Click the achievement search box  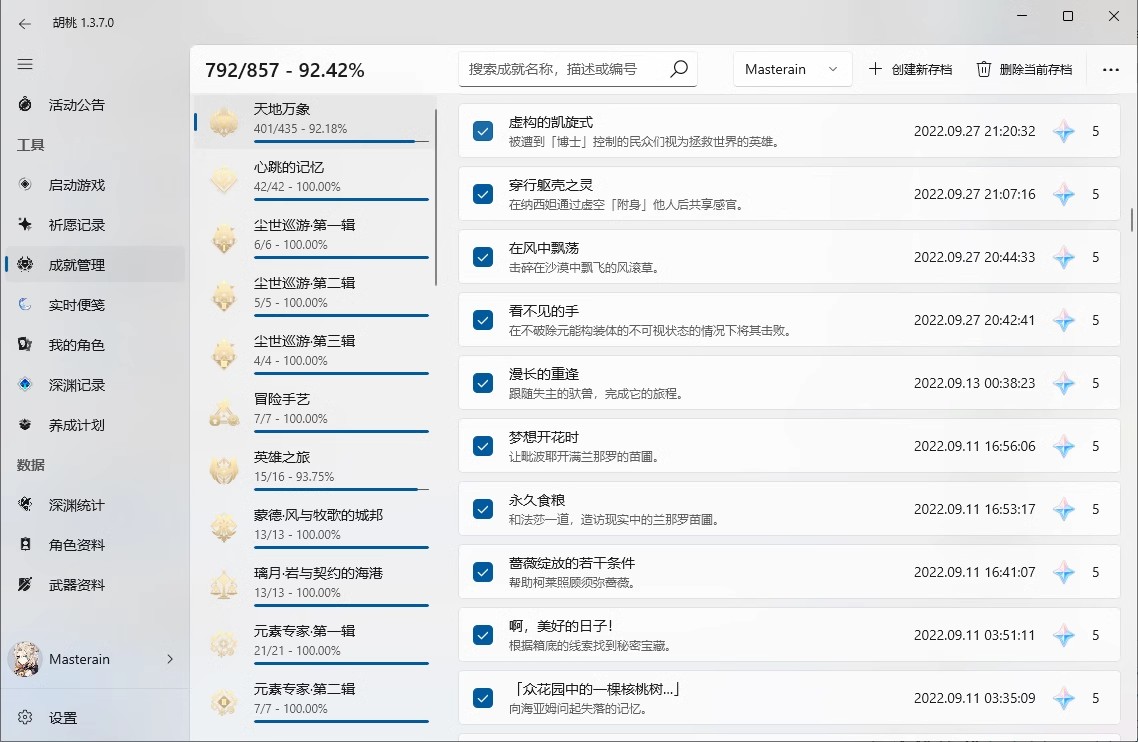575,69
